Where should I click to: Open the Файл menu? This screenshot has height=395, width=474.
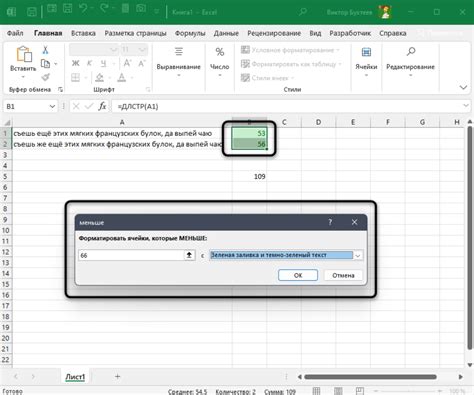click(x=15, y=33)
